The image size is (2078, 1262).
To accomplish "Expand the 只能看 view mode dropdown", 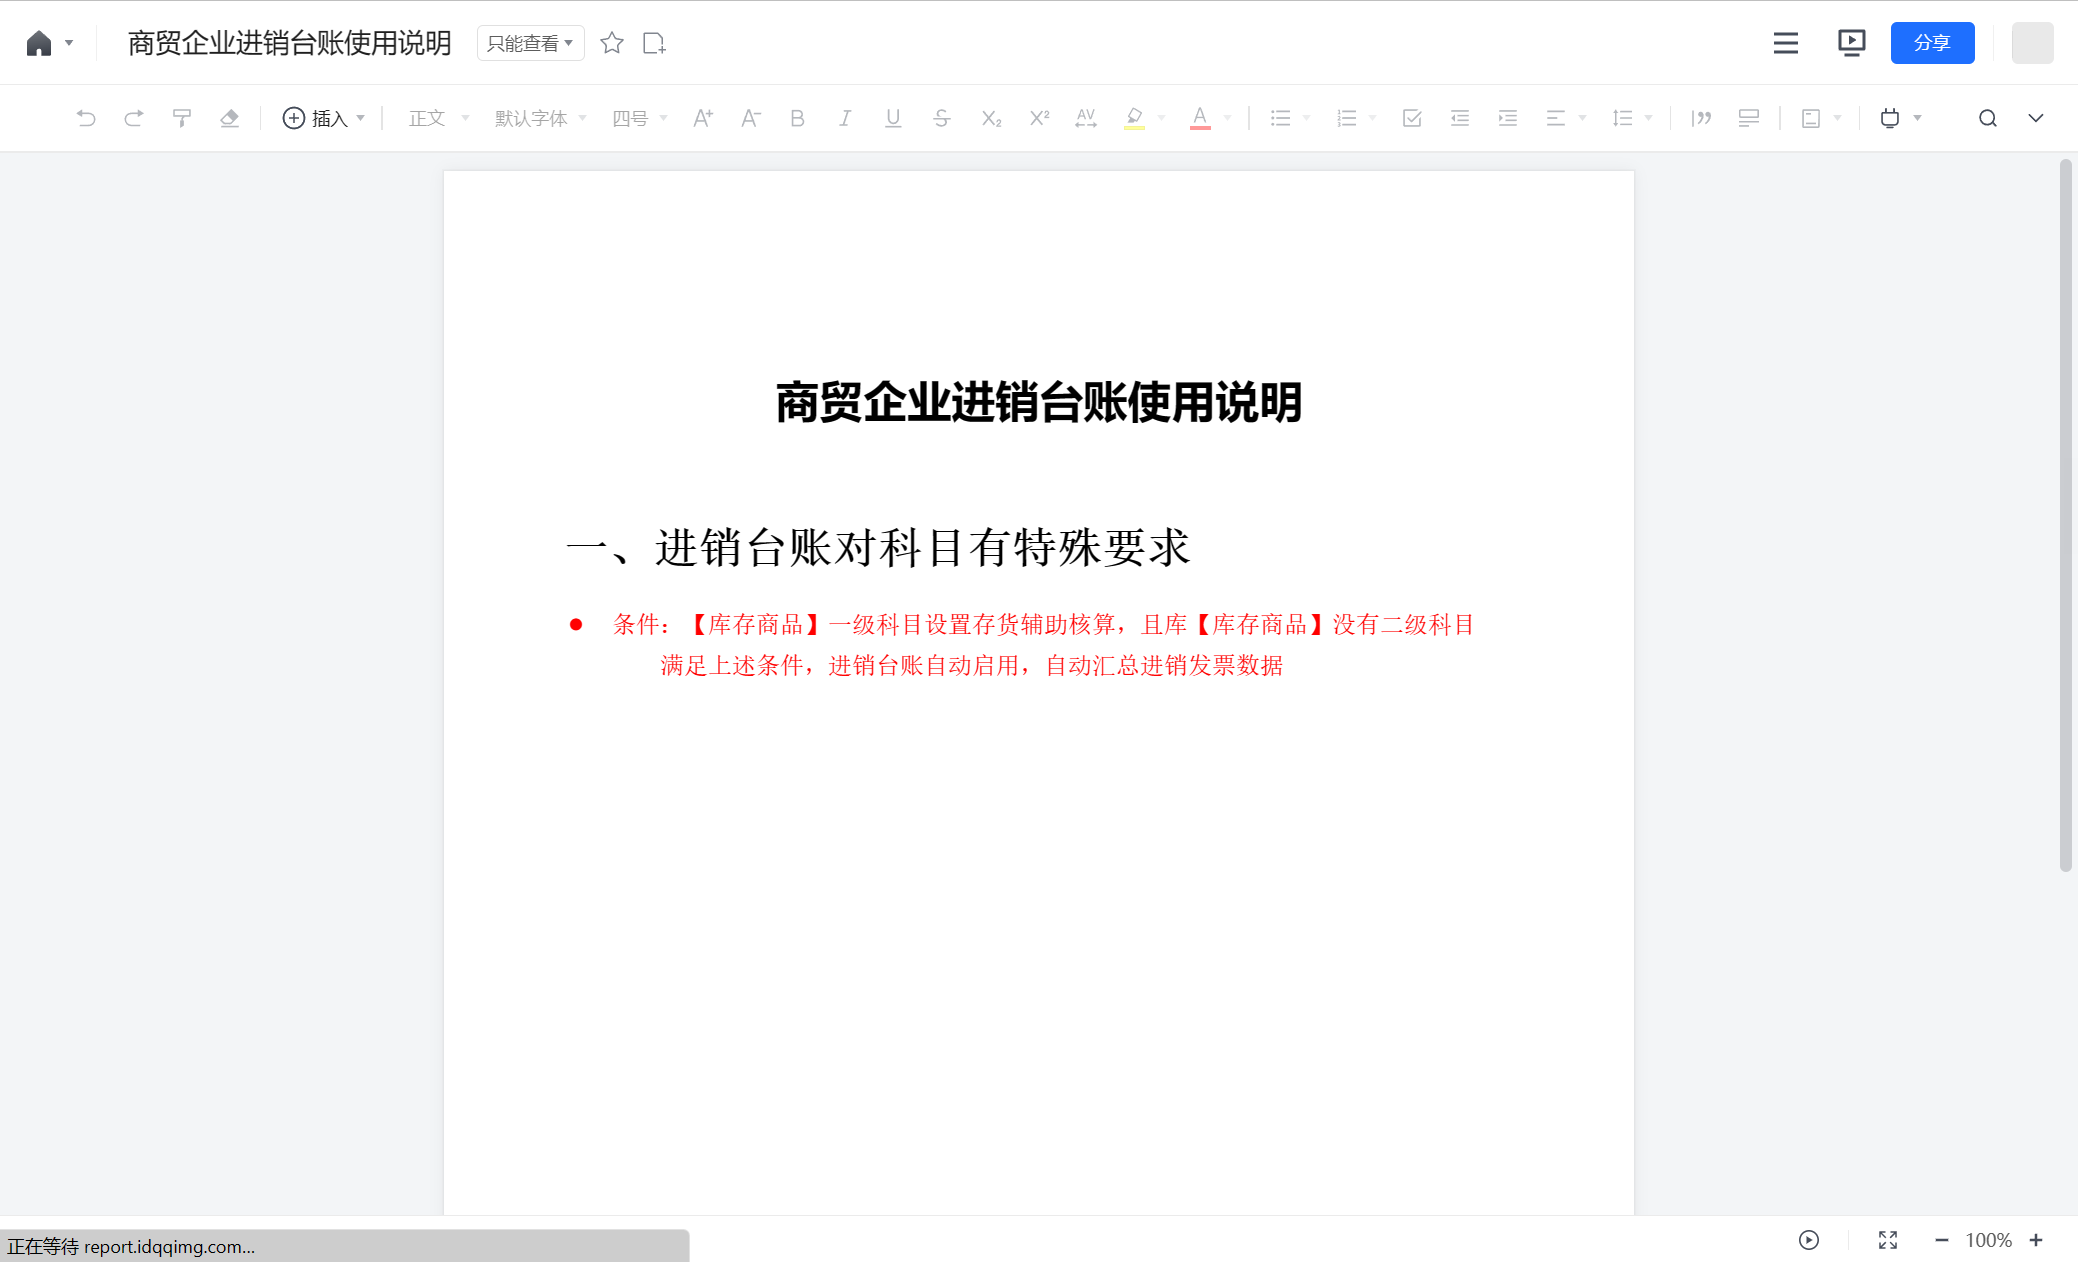I will 528,43.
